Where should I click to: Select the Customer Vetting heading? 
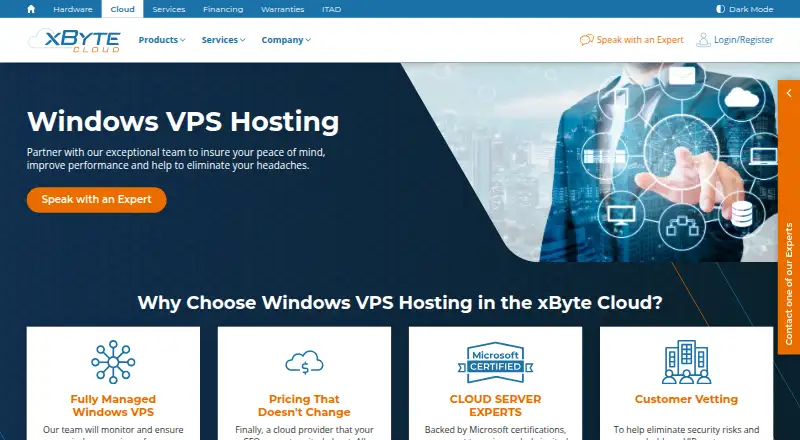[x=686, y=399]
